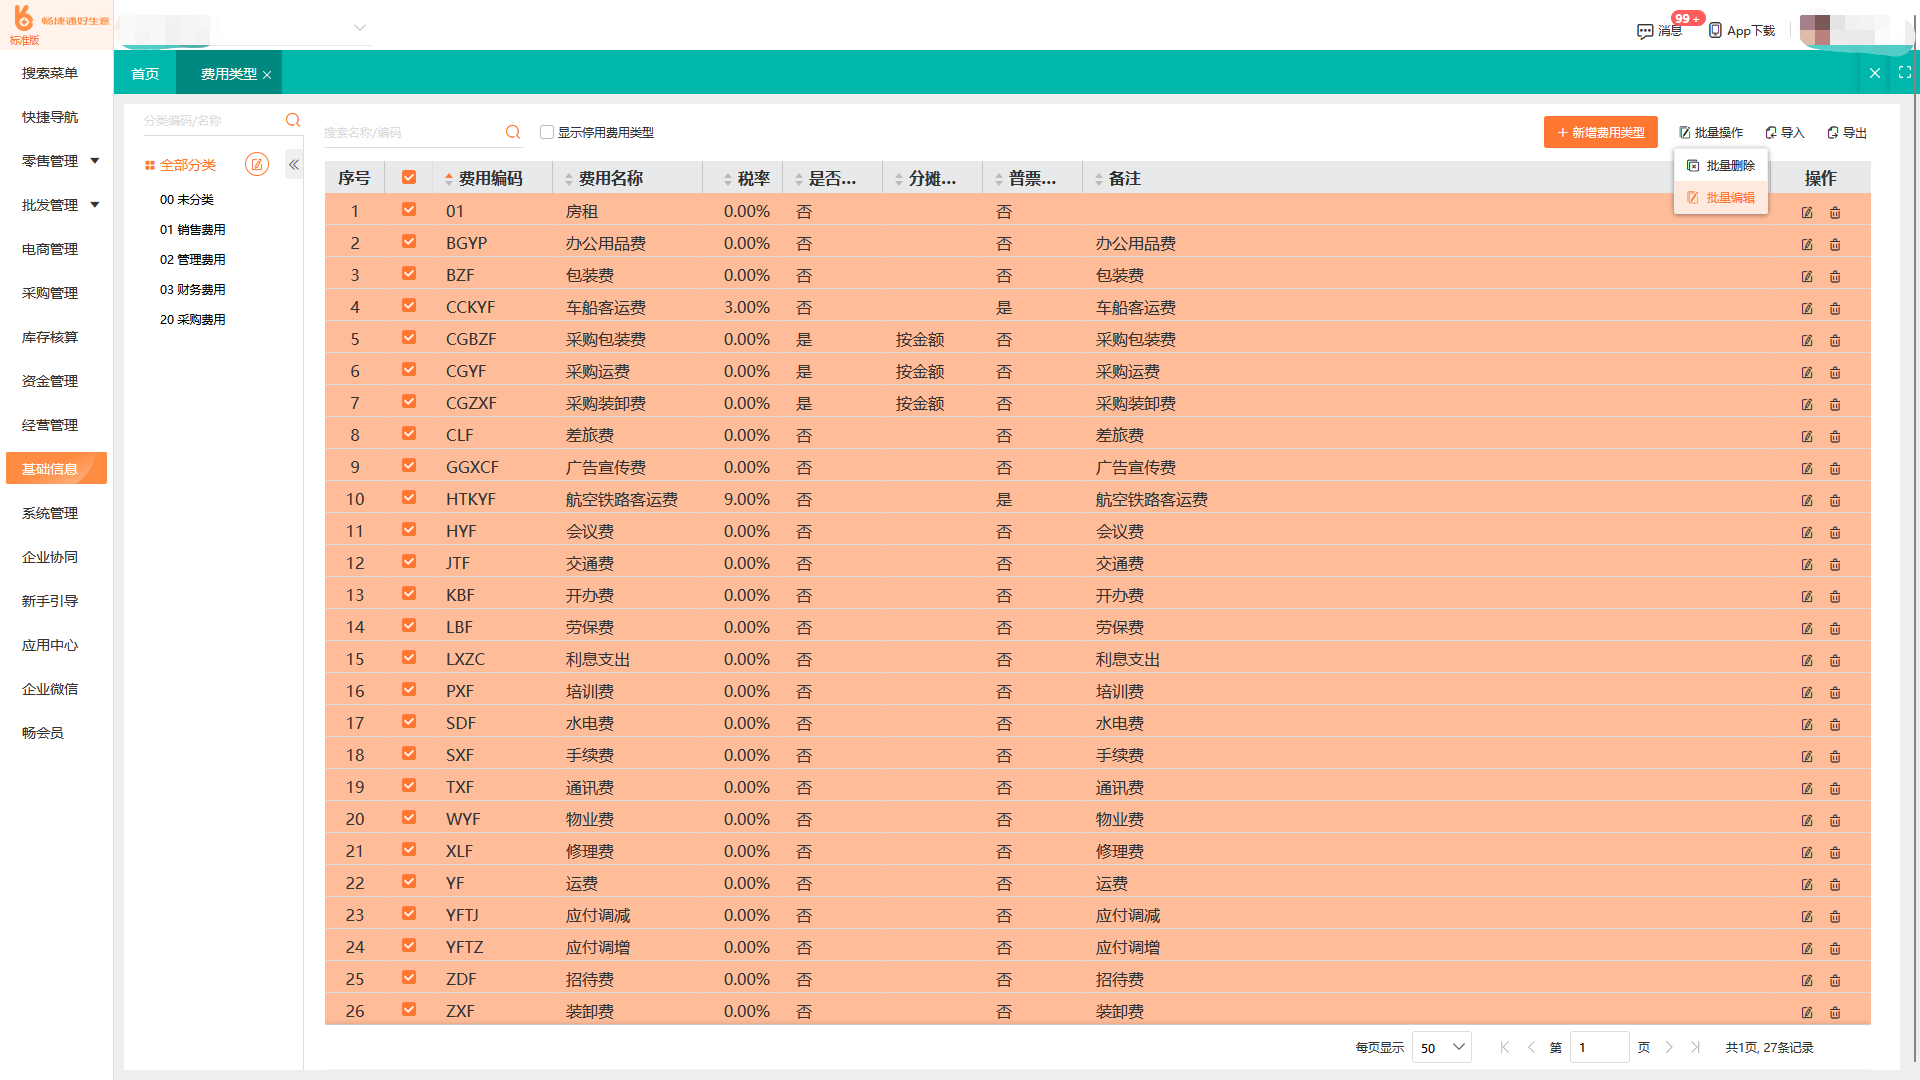
Task: Switch to the 首页 tab
Action: [144, 73]
